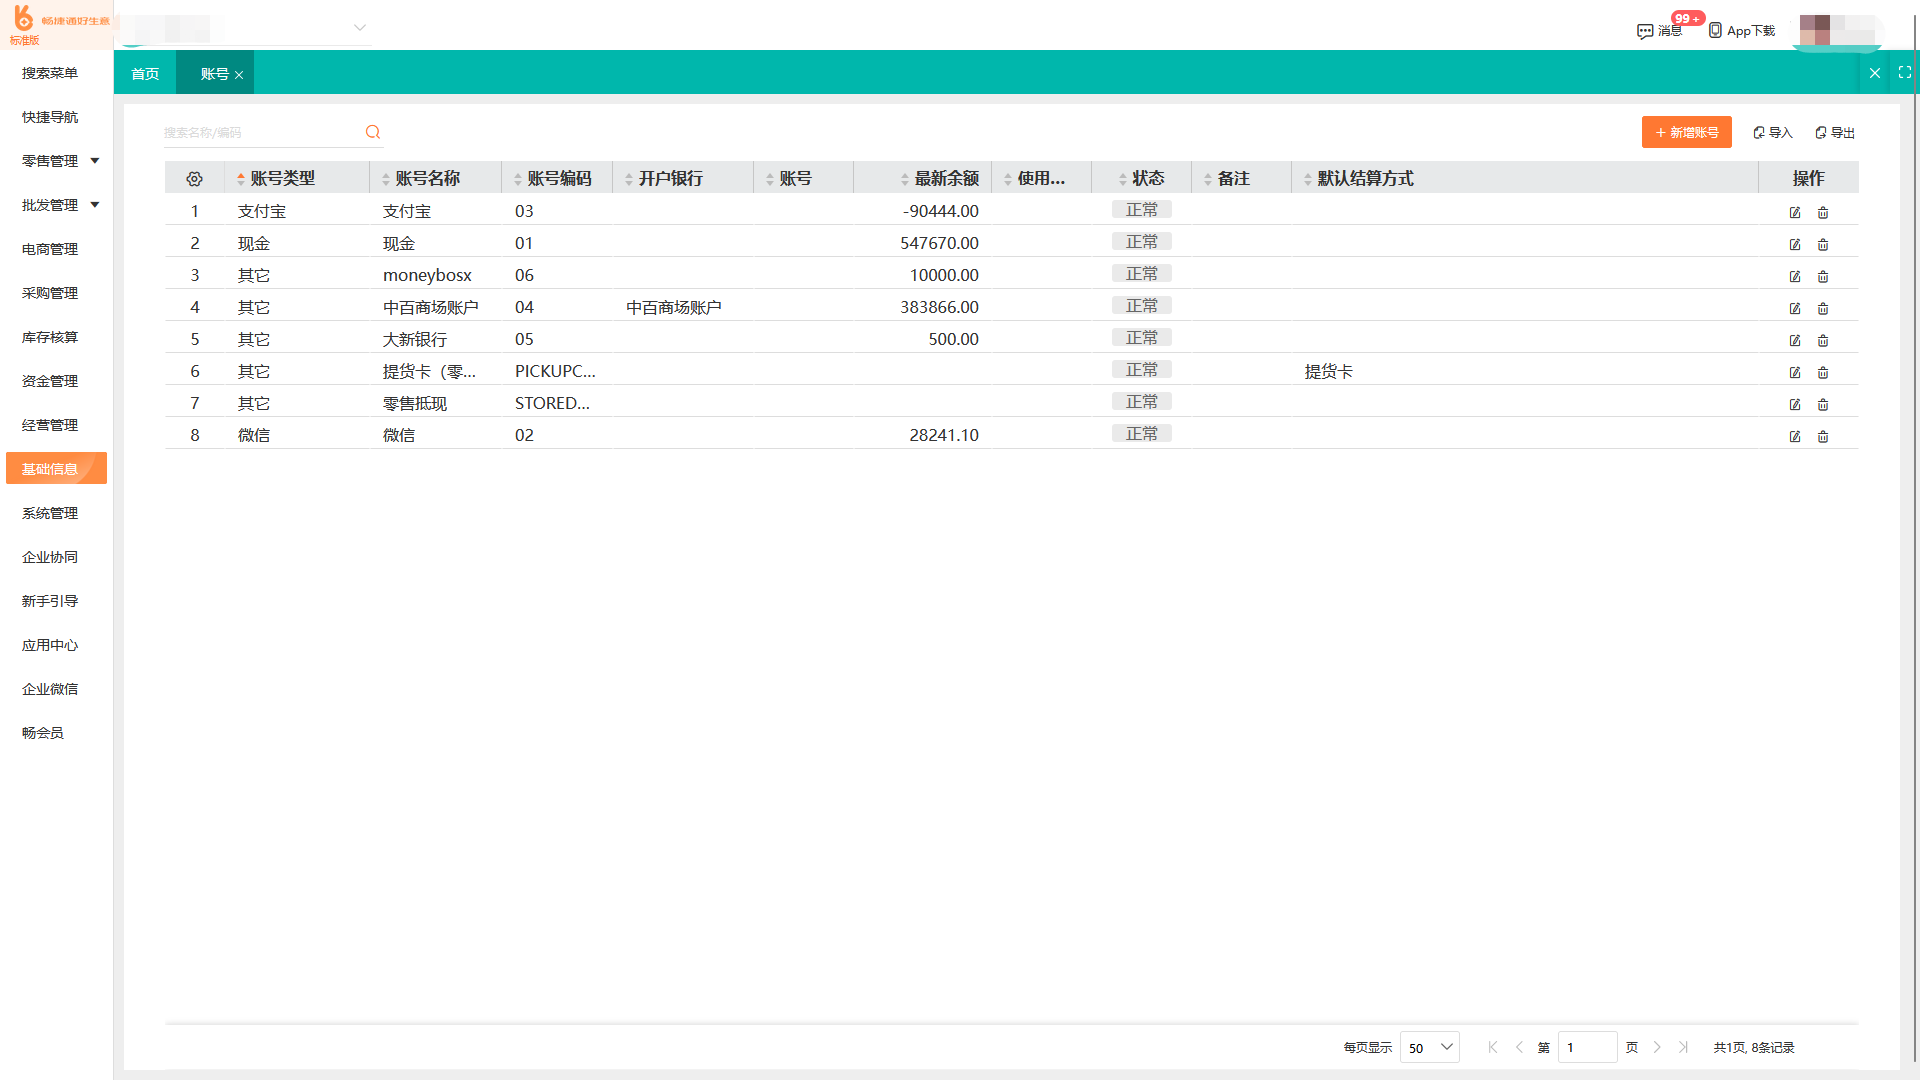
Task: Click the export 导出 icon button
Action: (1836, 132)
